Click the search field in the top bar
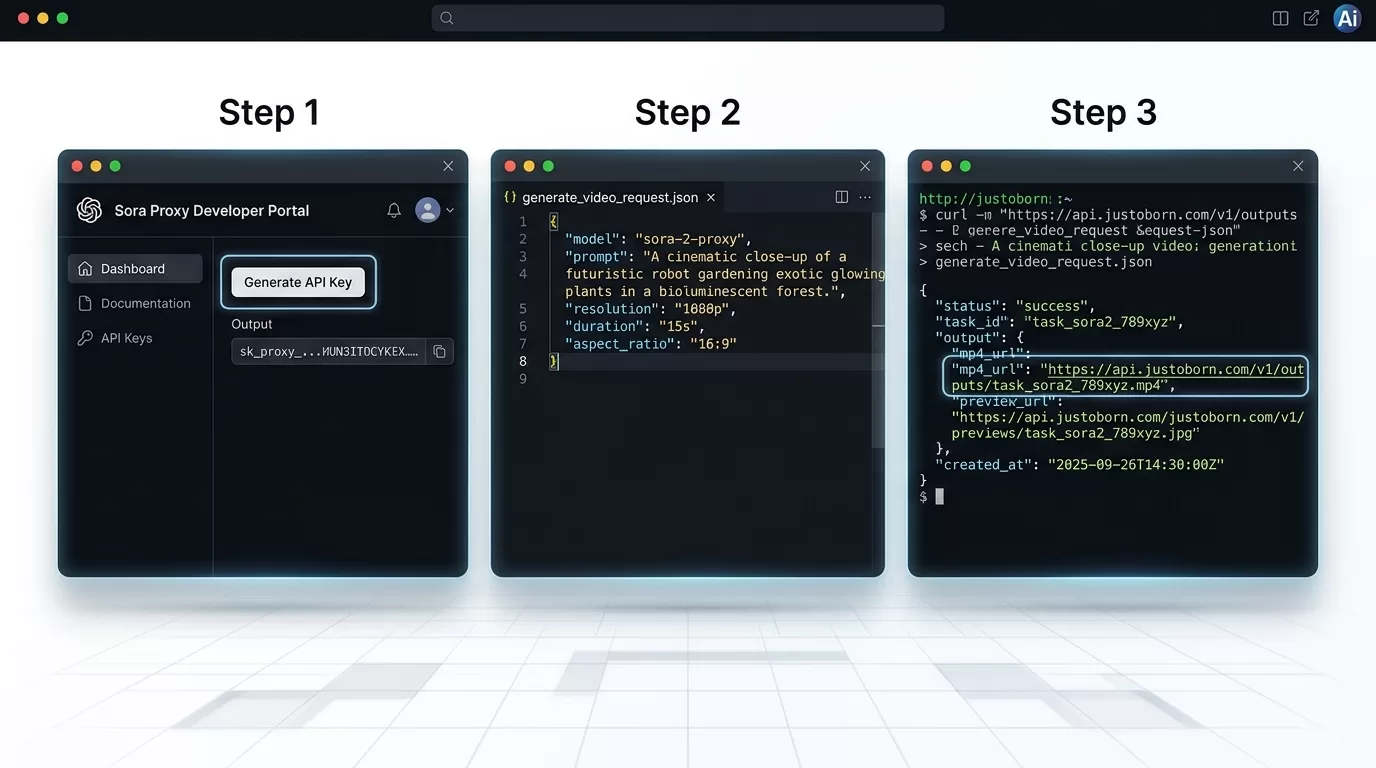 (688, 17)
